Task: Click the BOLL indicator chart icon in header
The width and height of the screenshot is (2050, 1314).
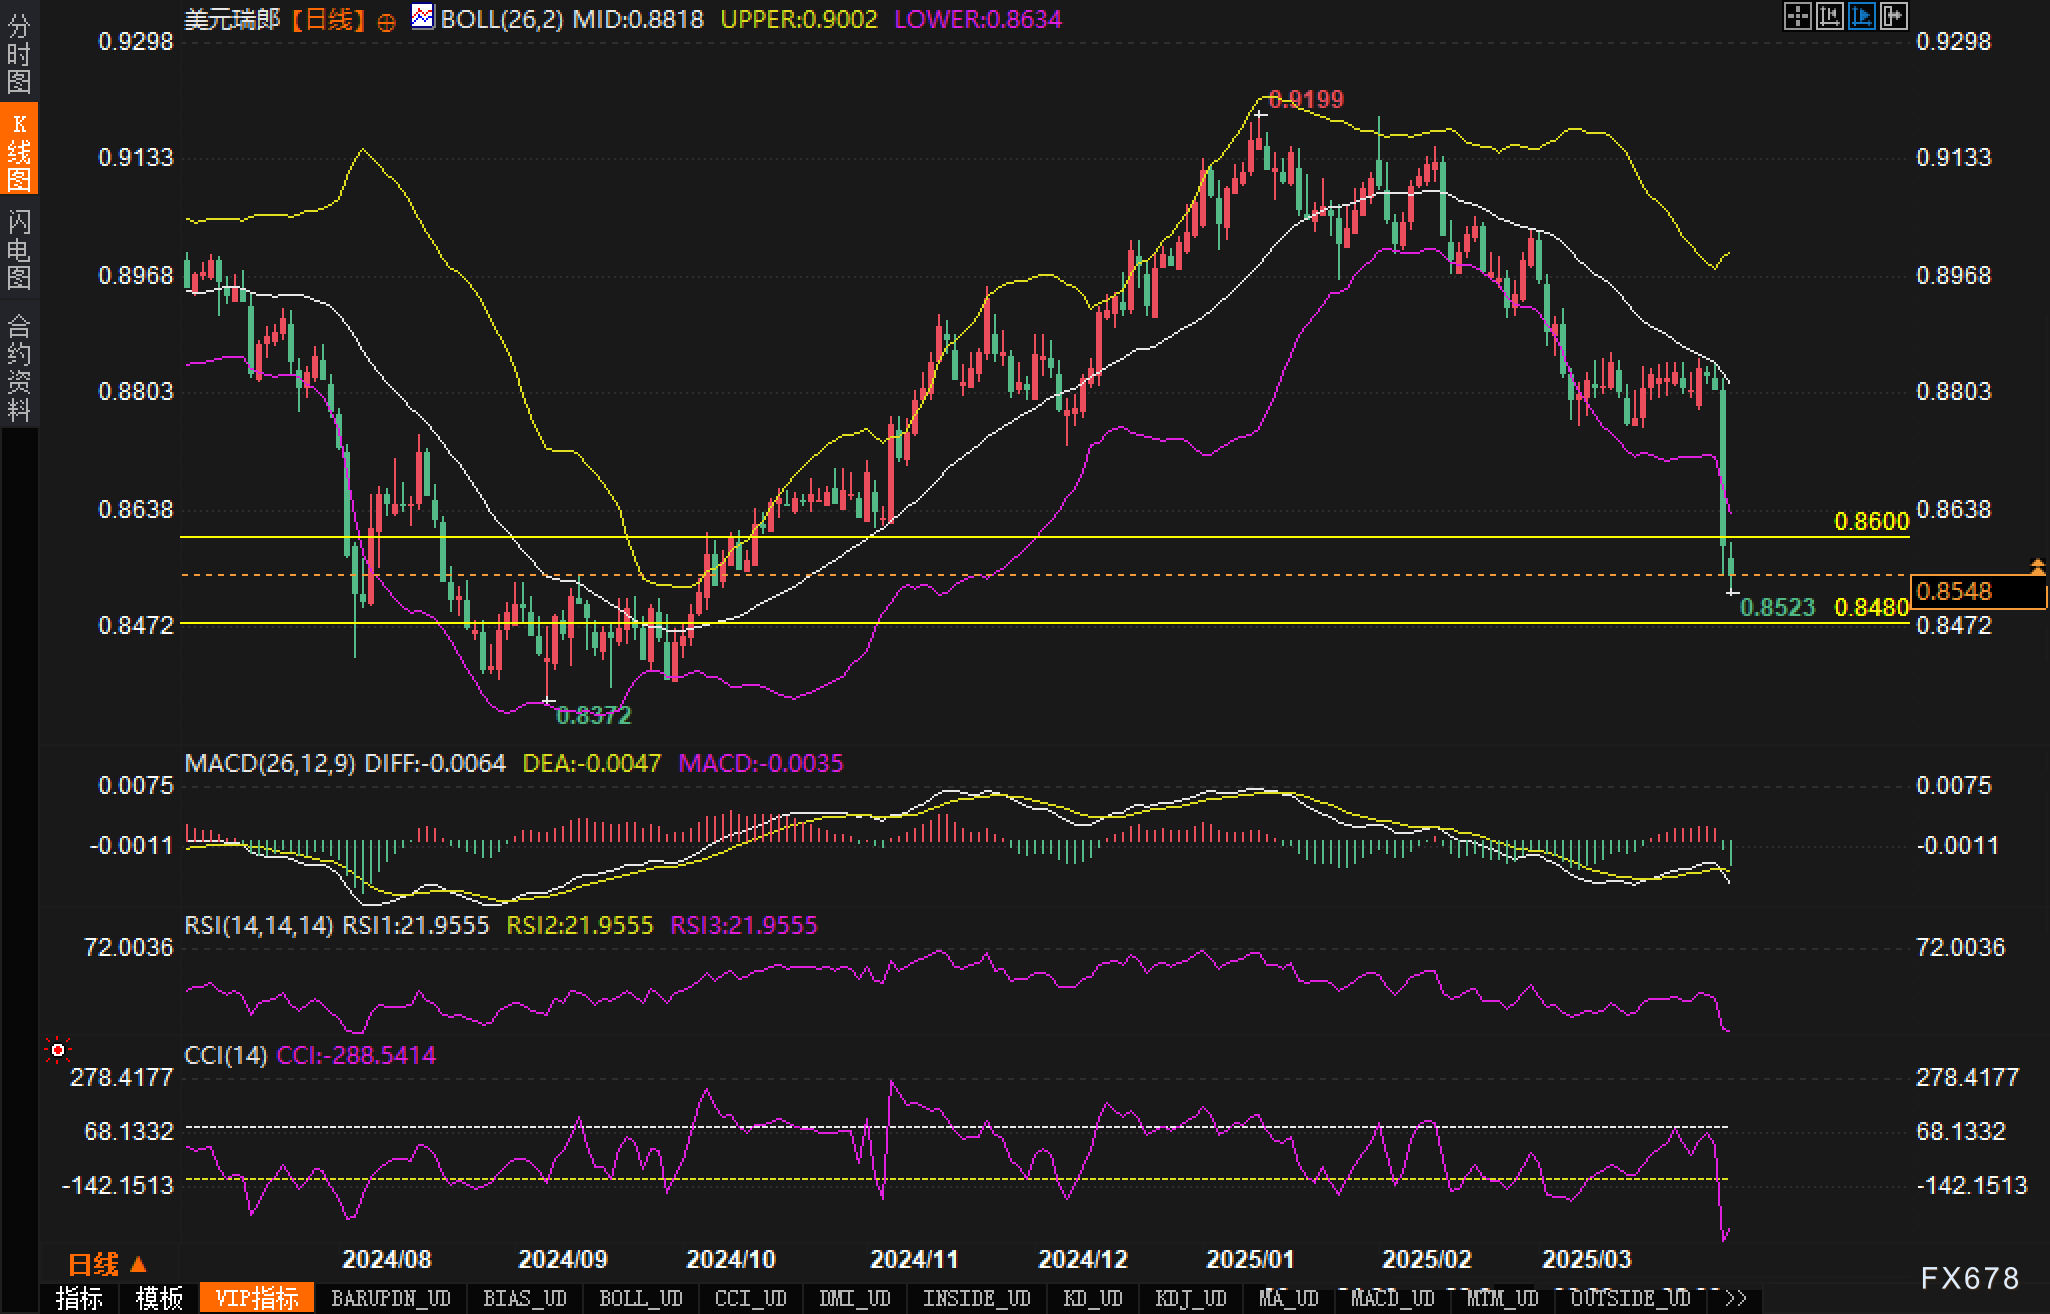Action: tap(423, 17)
